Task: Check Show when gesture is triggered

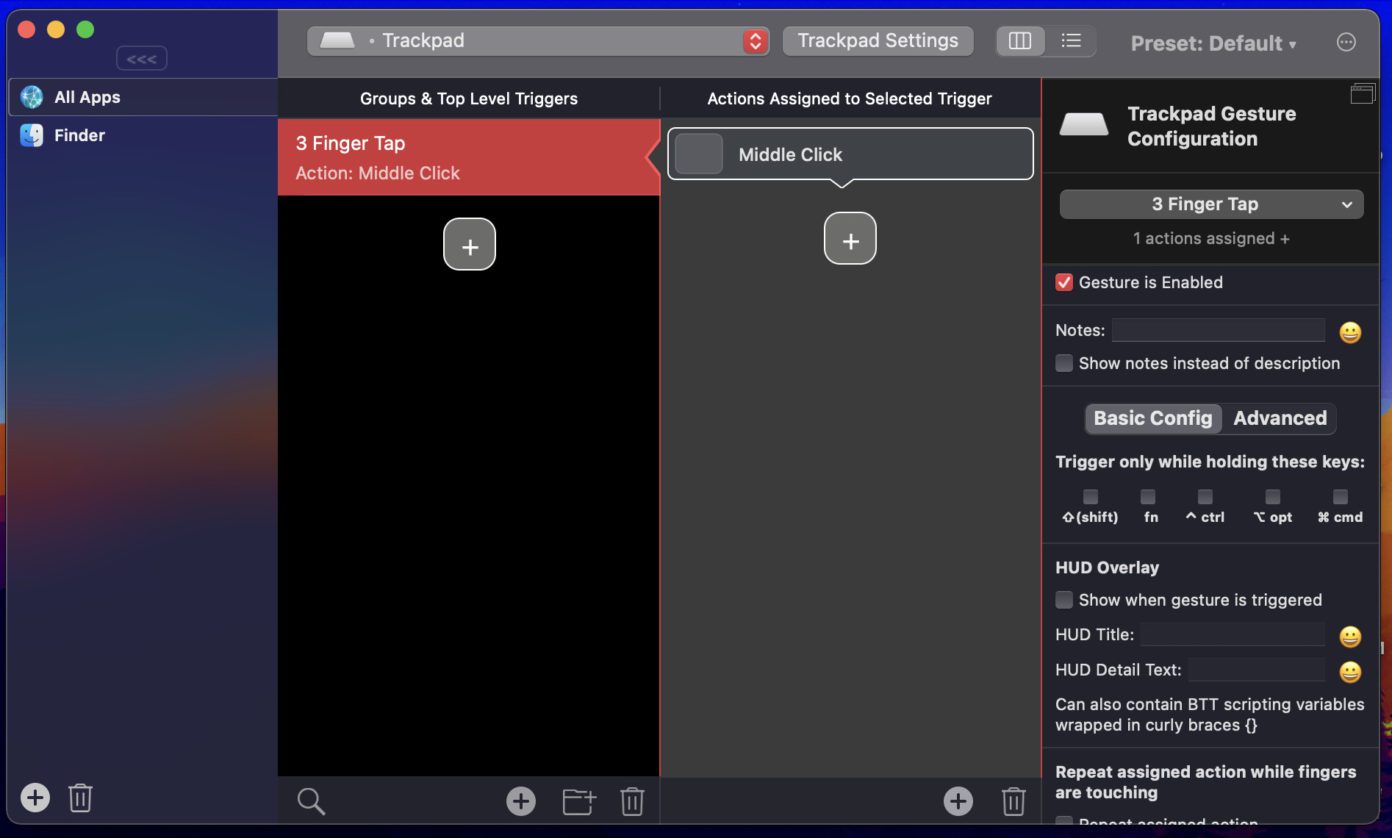Action: [1064, 600]
